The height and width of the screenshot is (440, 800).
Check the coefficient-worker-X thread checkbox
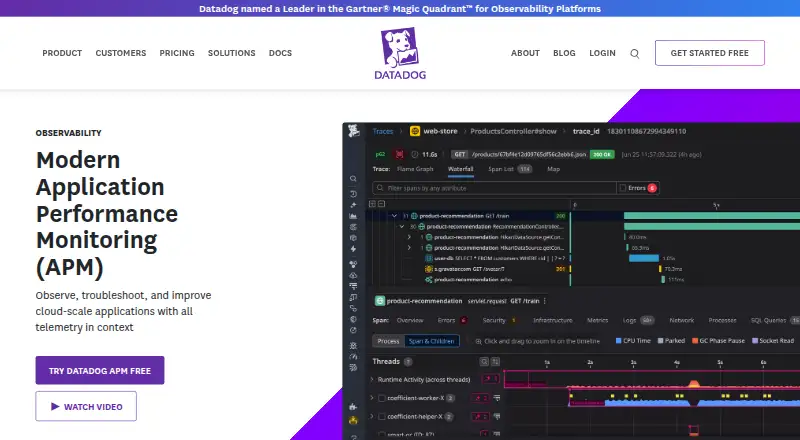(x=382, y=398)
